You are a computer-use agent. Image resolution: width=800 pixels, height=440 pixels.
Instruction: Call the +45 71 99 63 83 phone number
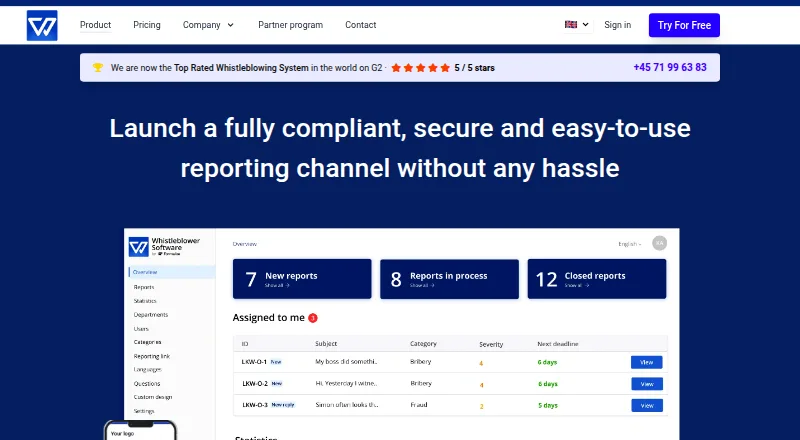pos(670,67)
